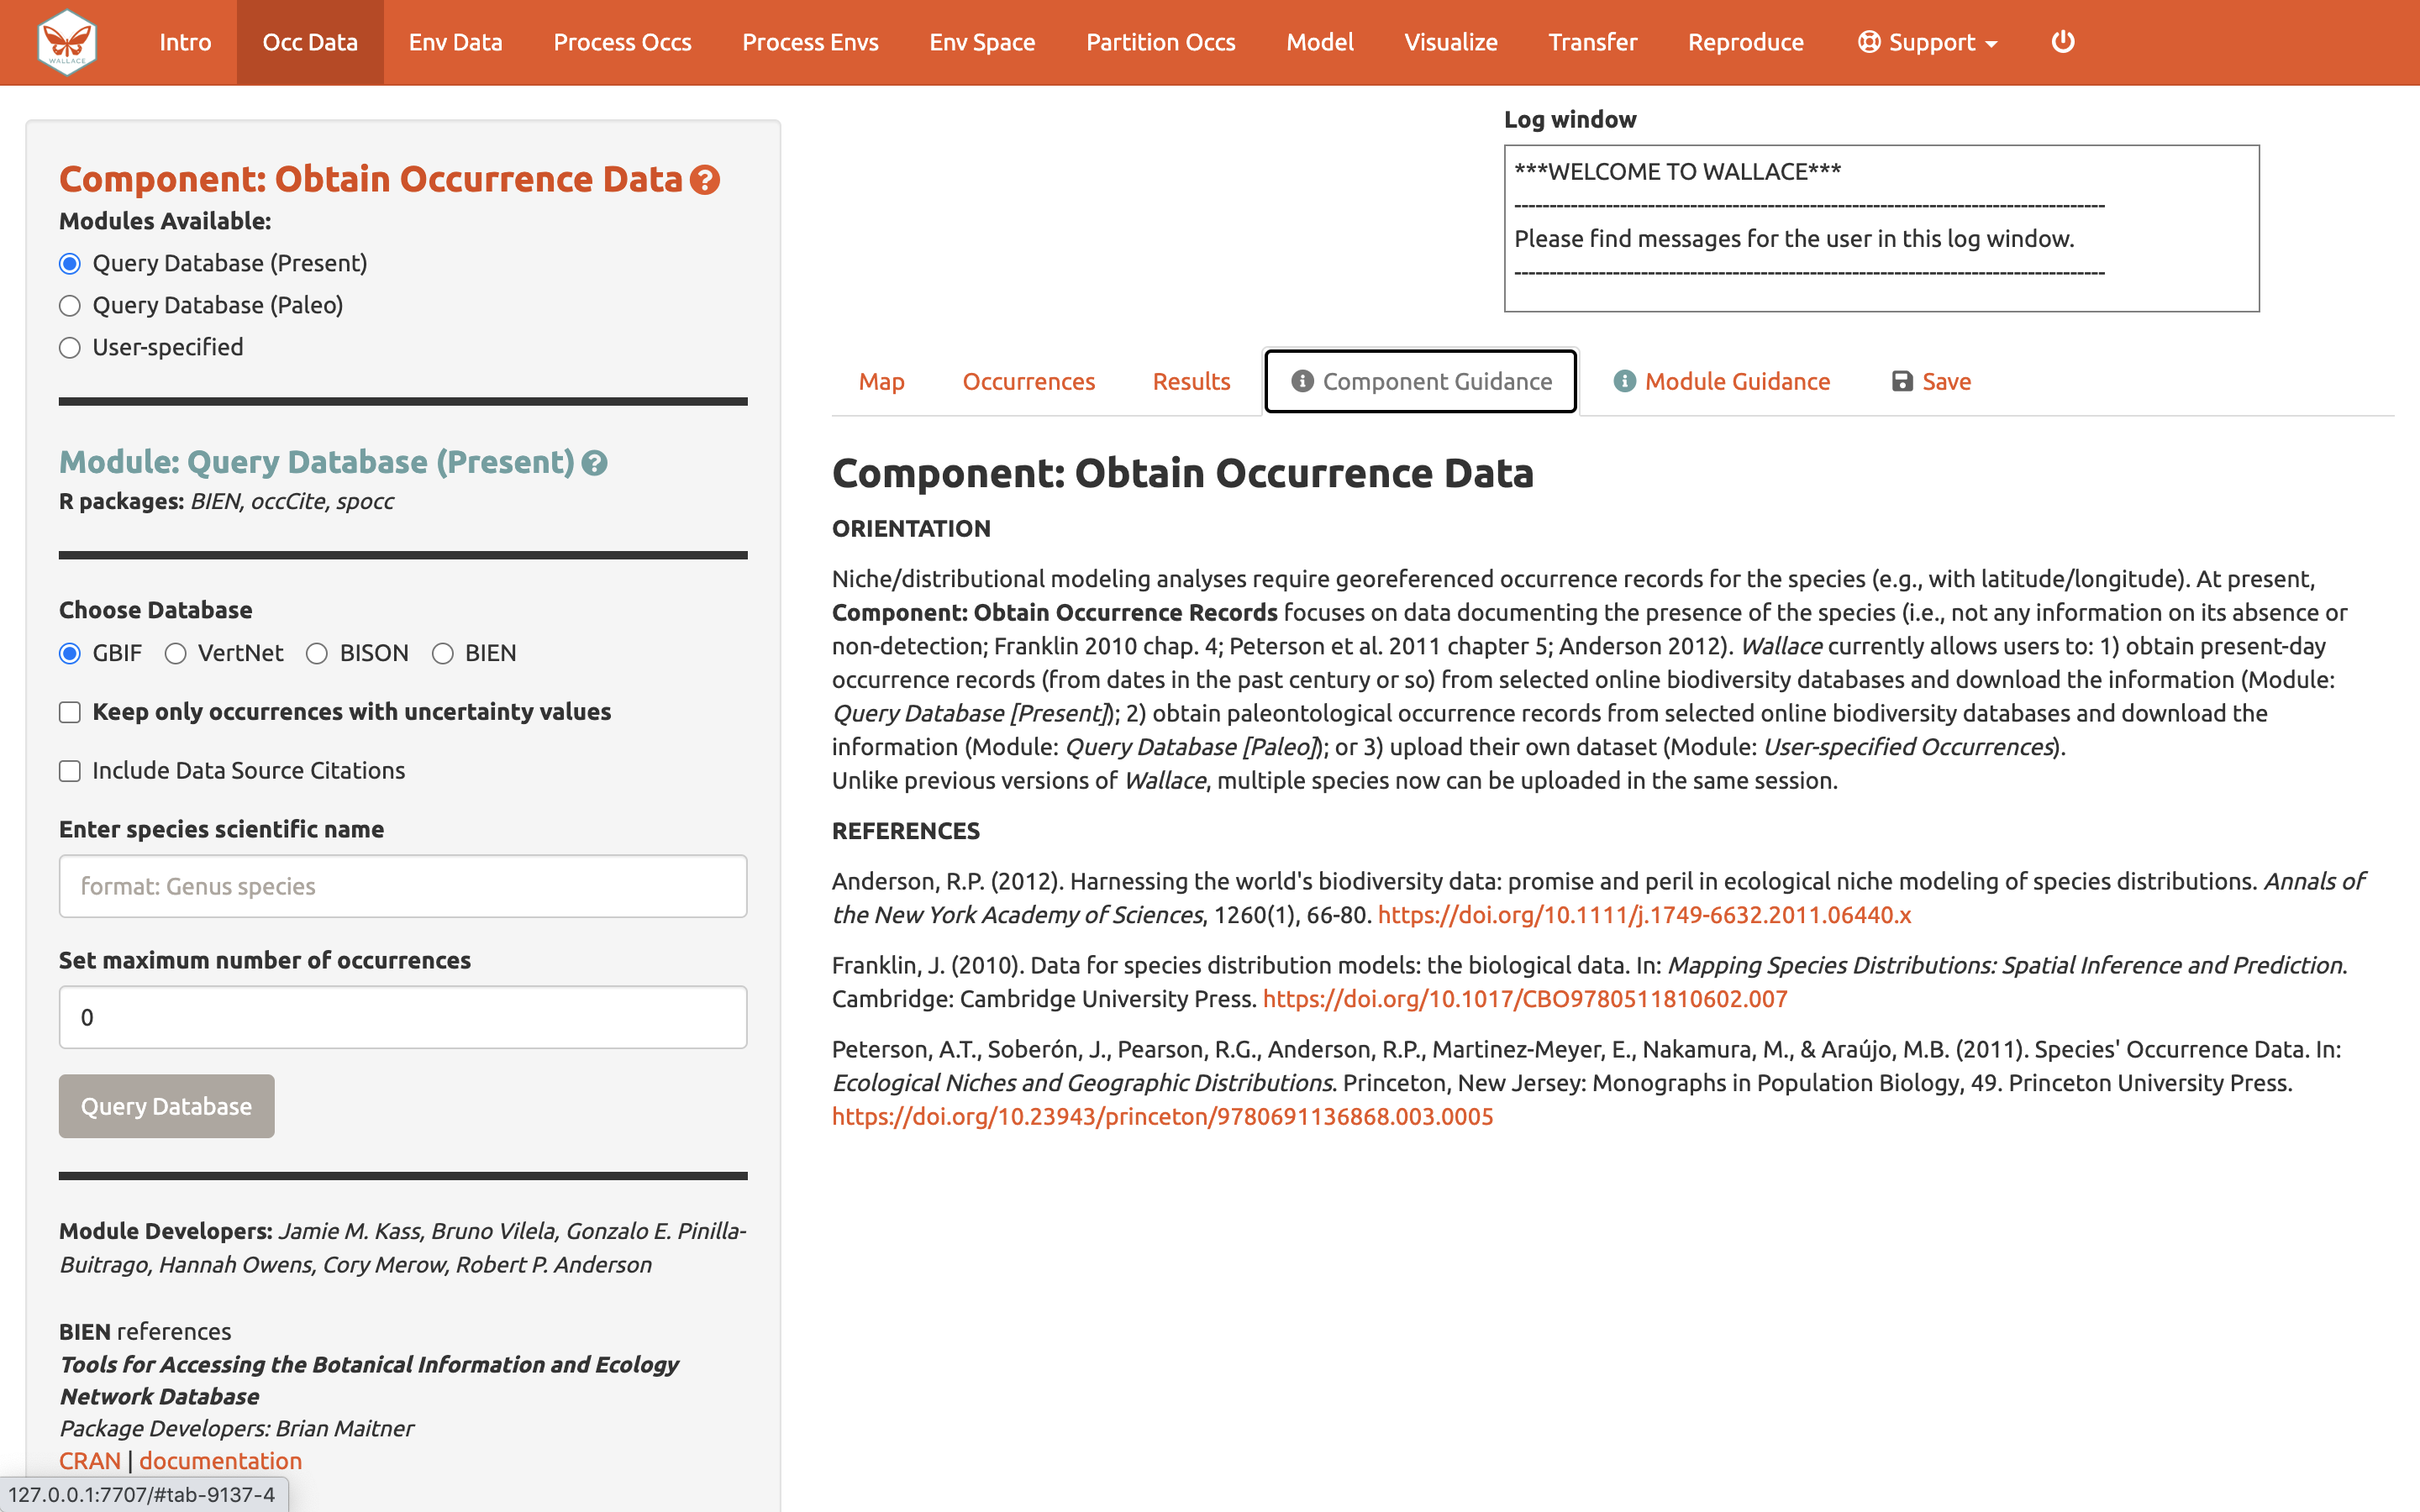The image size is (2420, 1512).
Task: Open help icon beside Obtain Occurrence Data
Action: pyautogui.click(x=705, y=180)
